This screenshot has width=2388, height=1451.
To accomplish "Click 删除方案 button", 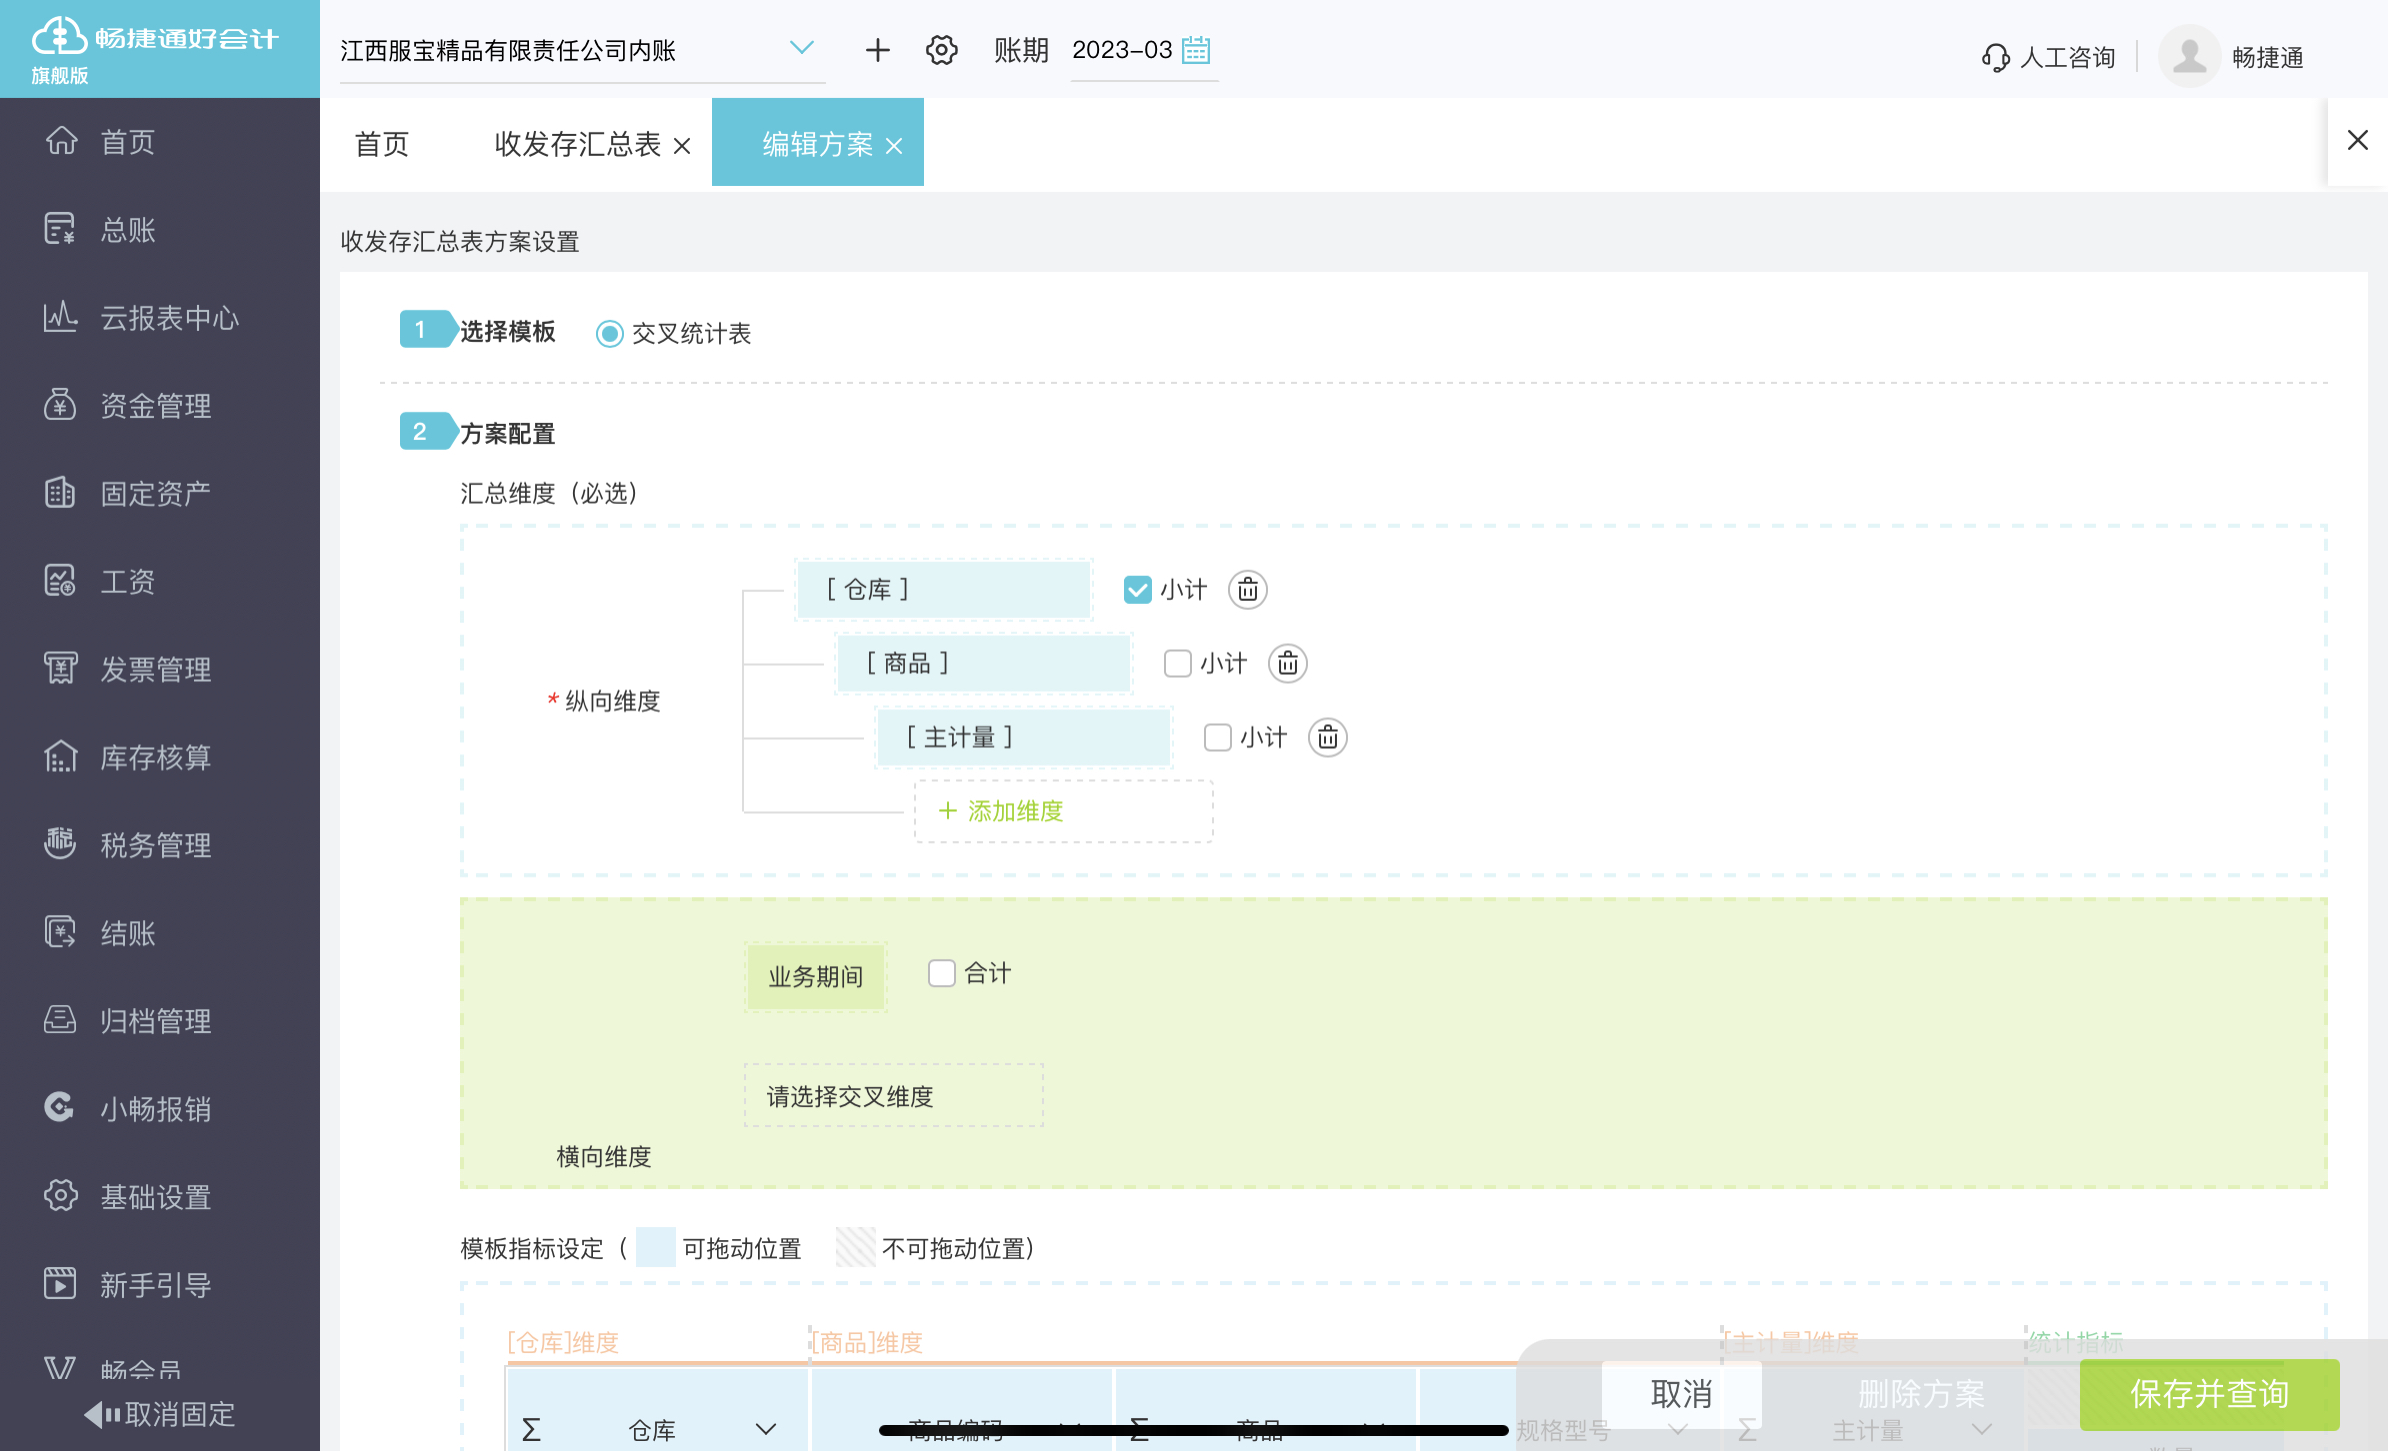I will [x=1919, y=1395].
